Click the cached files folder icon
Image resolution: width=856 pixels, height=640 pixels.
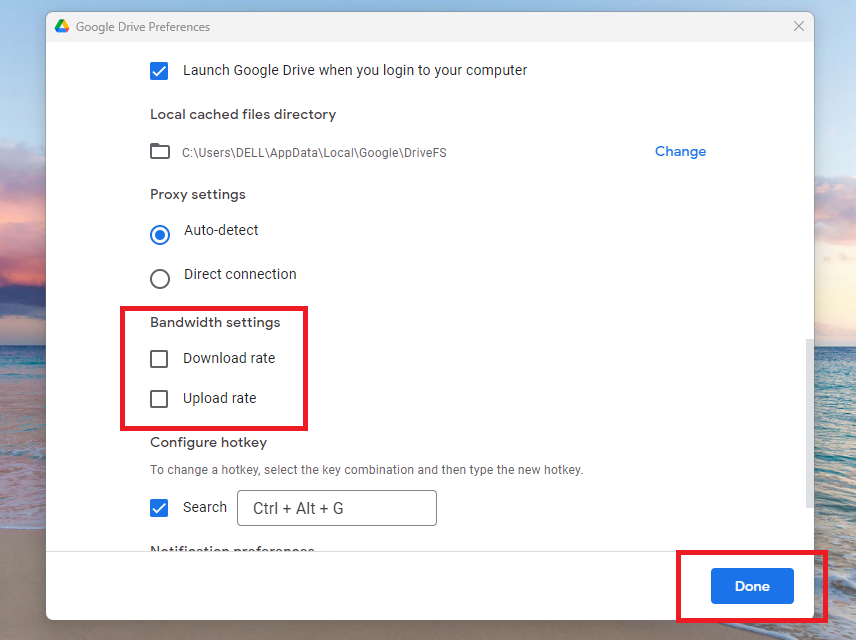160,151
